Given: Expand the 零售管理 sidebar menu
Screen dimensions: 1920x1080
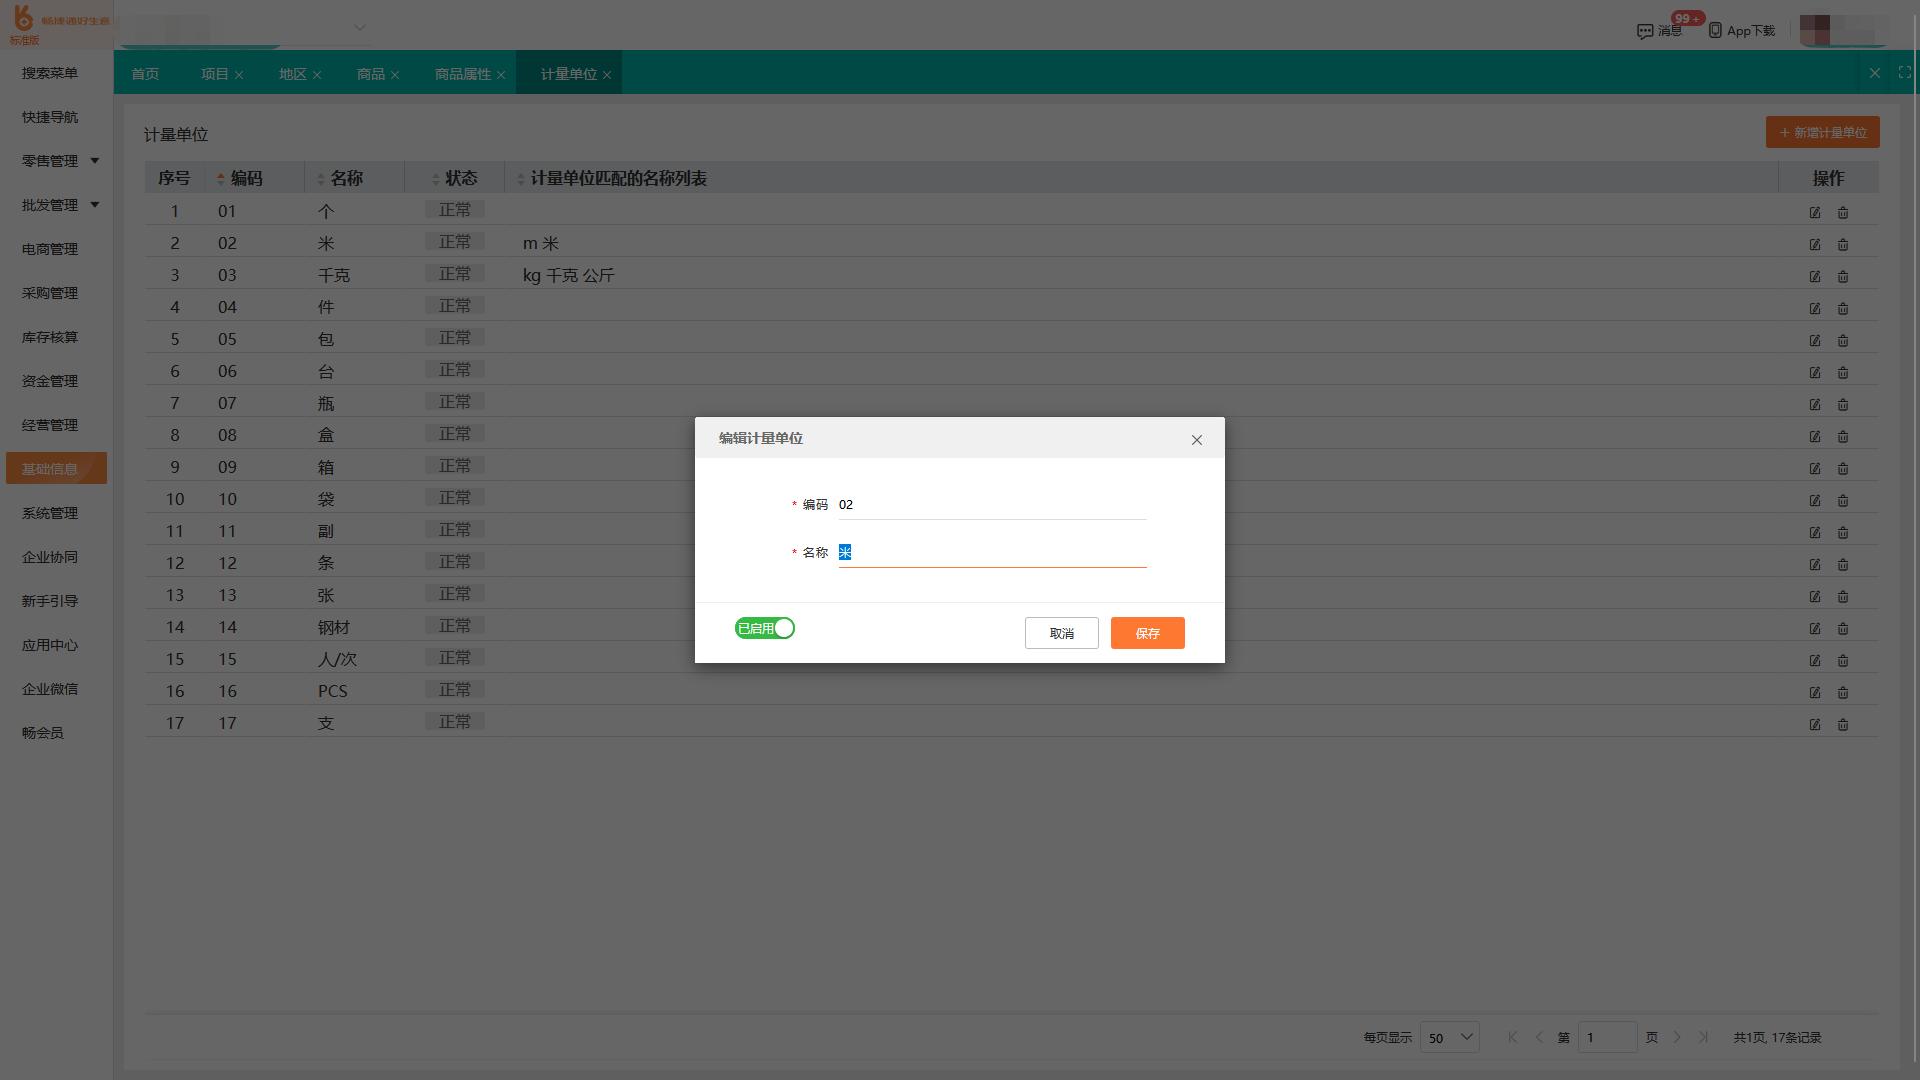Looking at the screenshot, I should click(53, 161).
